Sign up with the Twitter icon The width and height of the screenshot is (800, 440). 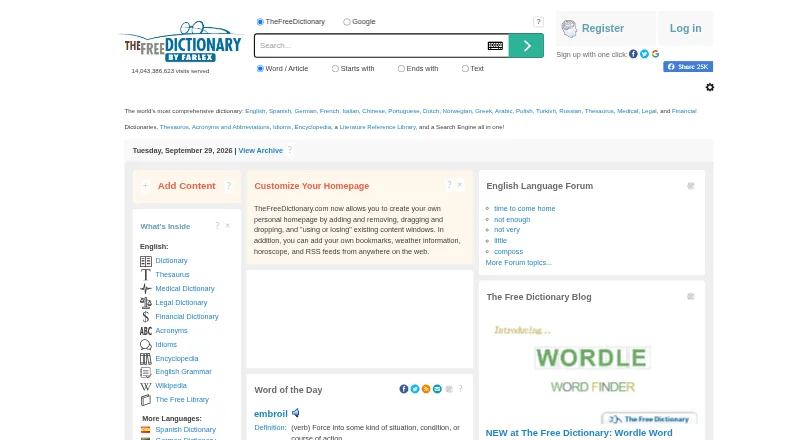pyautogui.click(x=644, y=54)
